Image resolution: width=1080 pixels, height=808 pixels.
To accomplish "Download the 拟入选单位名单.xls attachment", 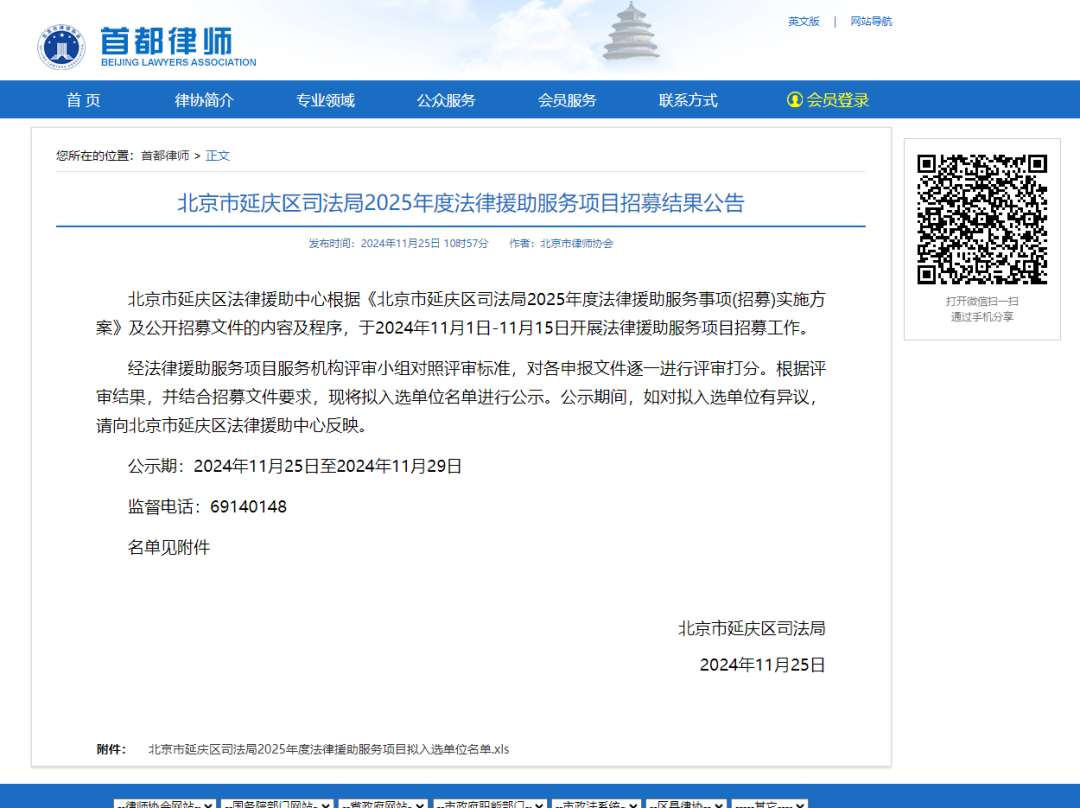I will tap(329, 749).
